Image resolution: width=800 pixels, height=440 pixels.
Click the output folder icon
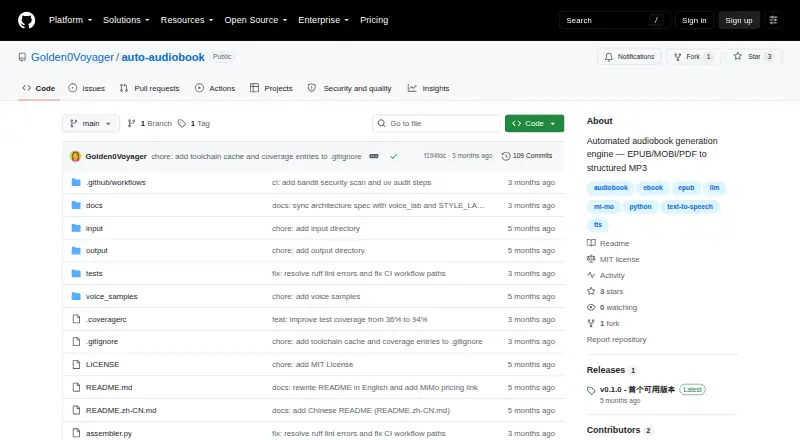pyautogui.click(x=76, y=251)
